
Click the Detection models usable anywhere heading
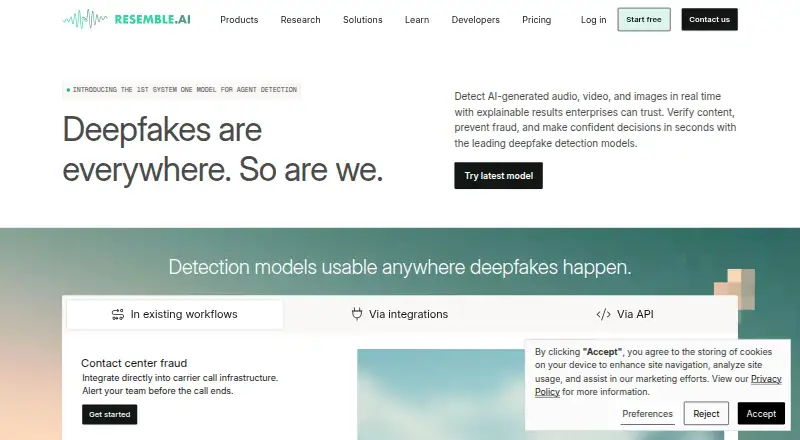point(400,267)
